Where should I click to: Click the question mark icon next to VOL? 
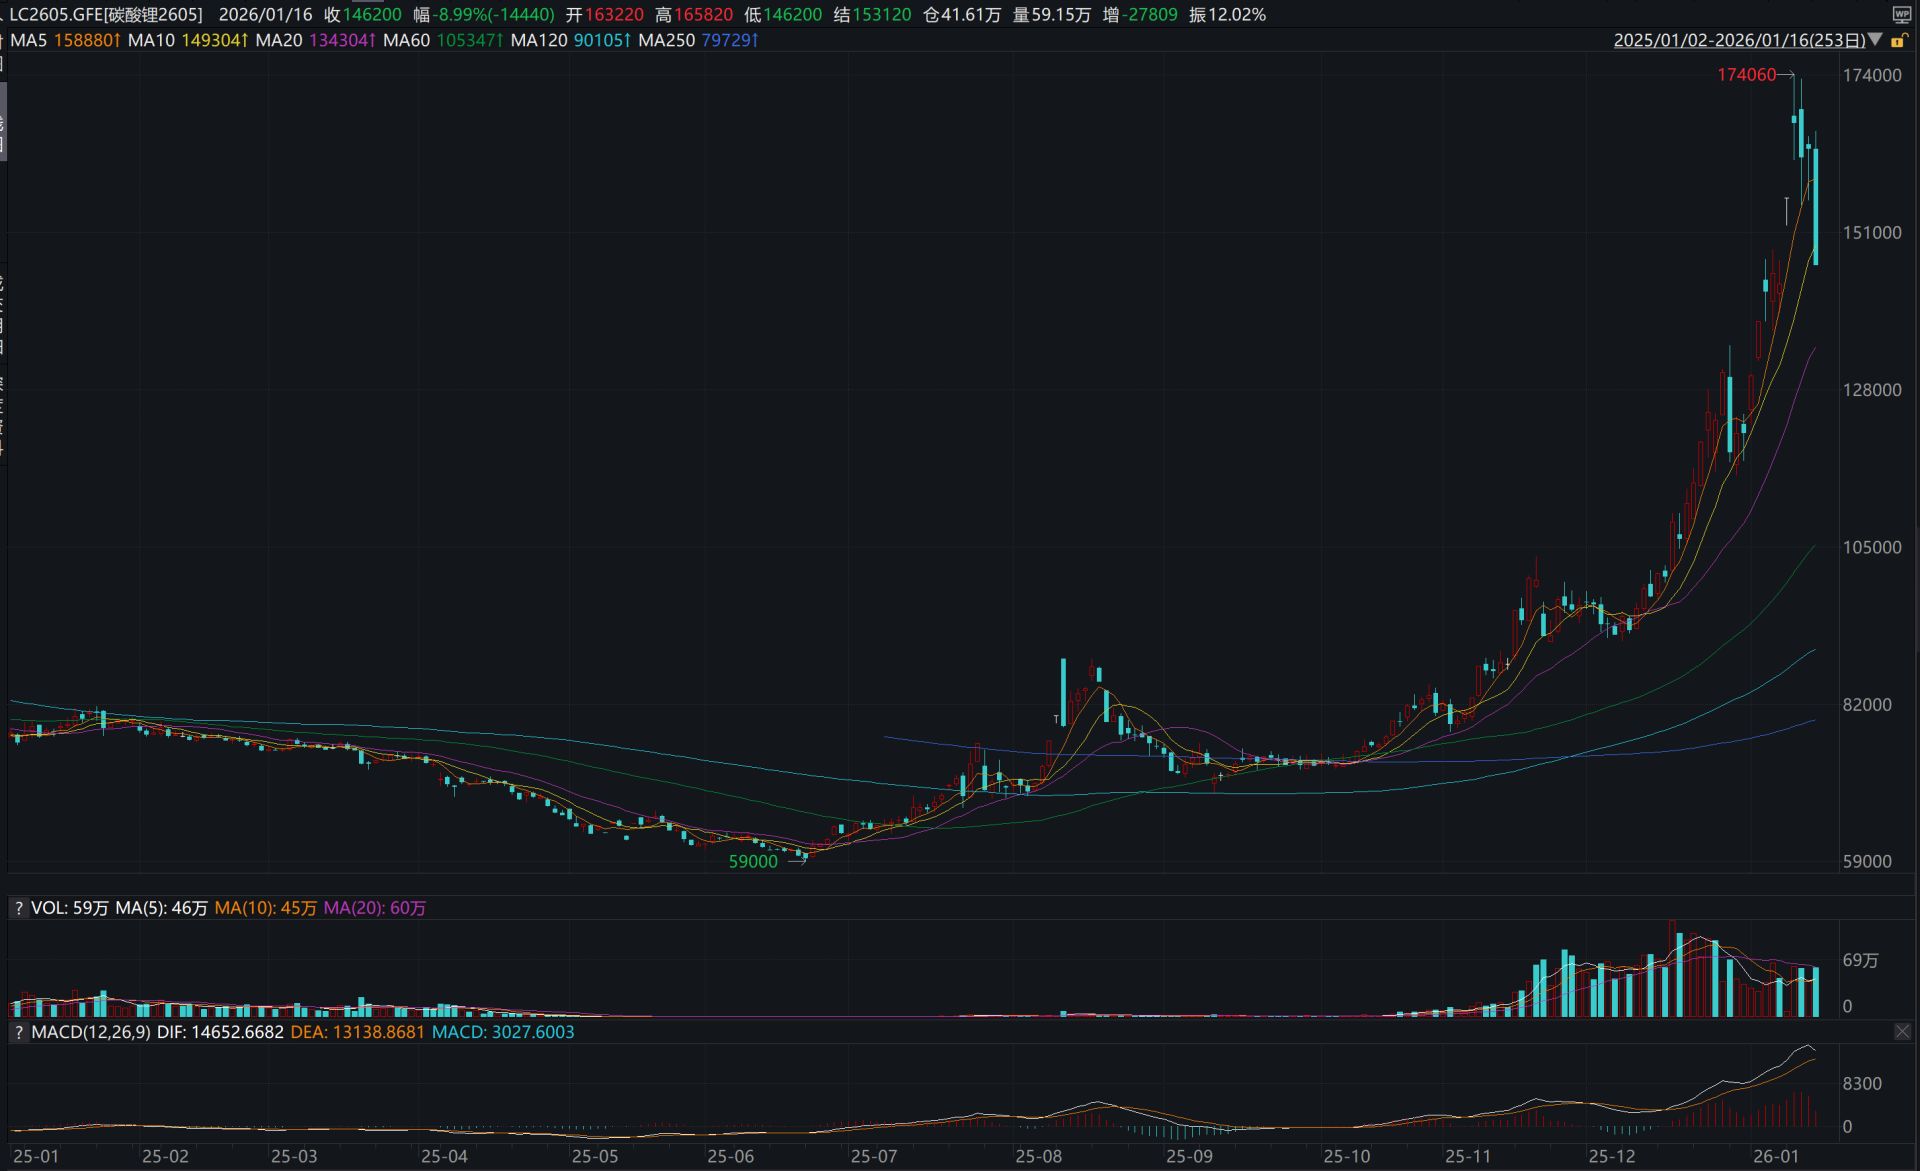coord(17,908)
